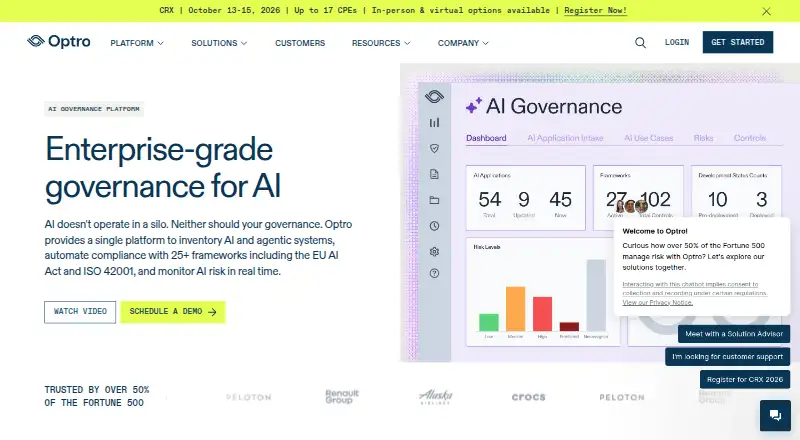Screen dimensions: 800x440
Task: Expand the Platform menu chevron
Action: [x=160, y=43]
